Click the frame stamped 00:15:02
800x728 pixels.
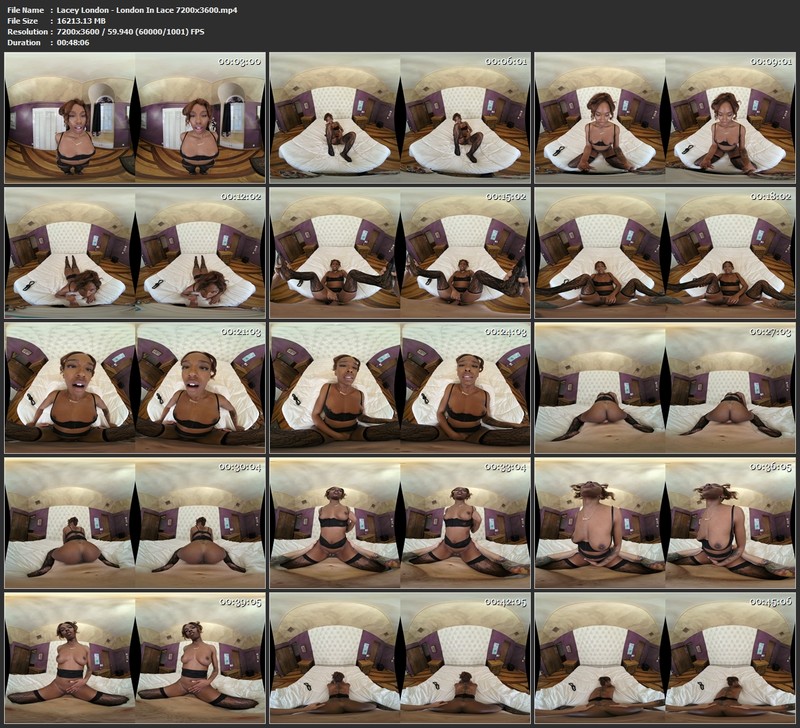point(400,252)
